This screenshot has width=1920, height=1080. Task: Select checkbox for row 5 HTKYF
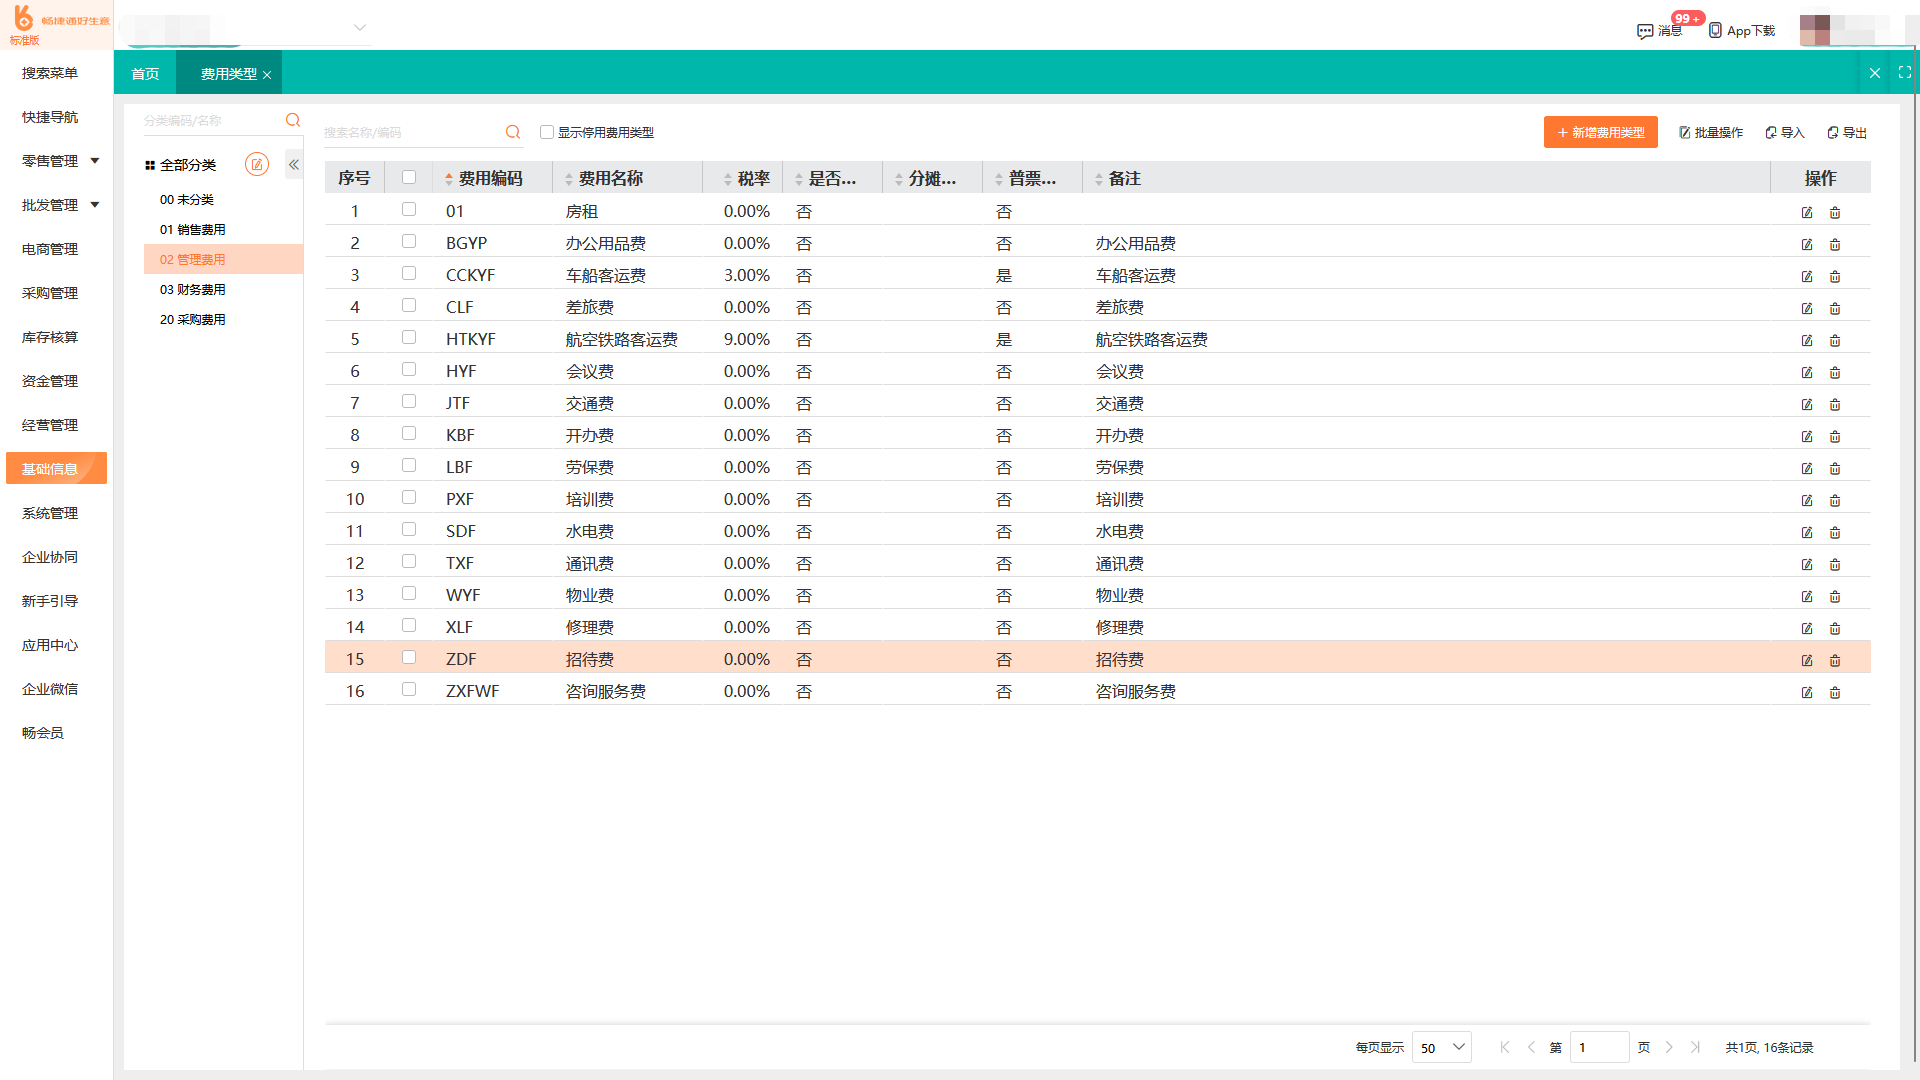(409, 338)
